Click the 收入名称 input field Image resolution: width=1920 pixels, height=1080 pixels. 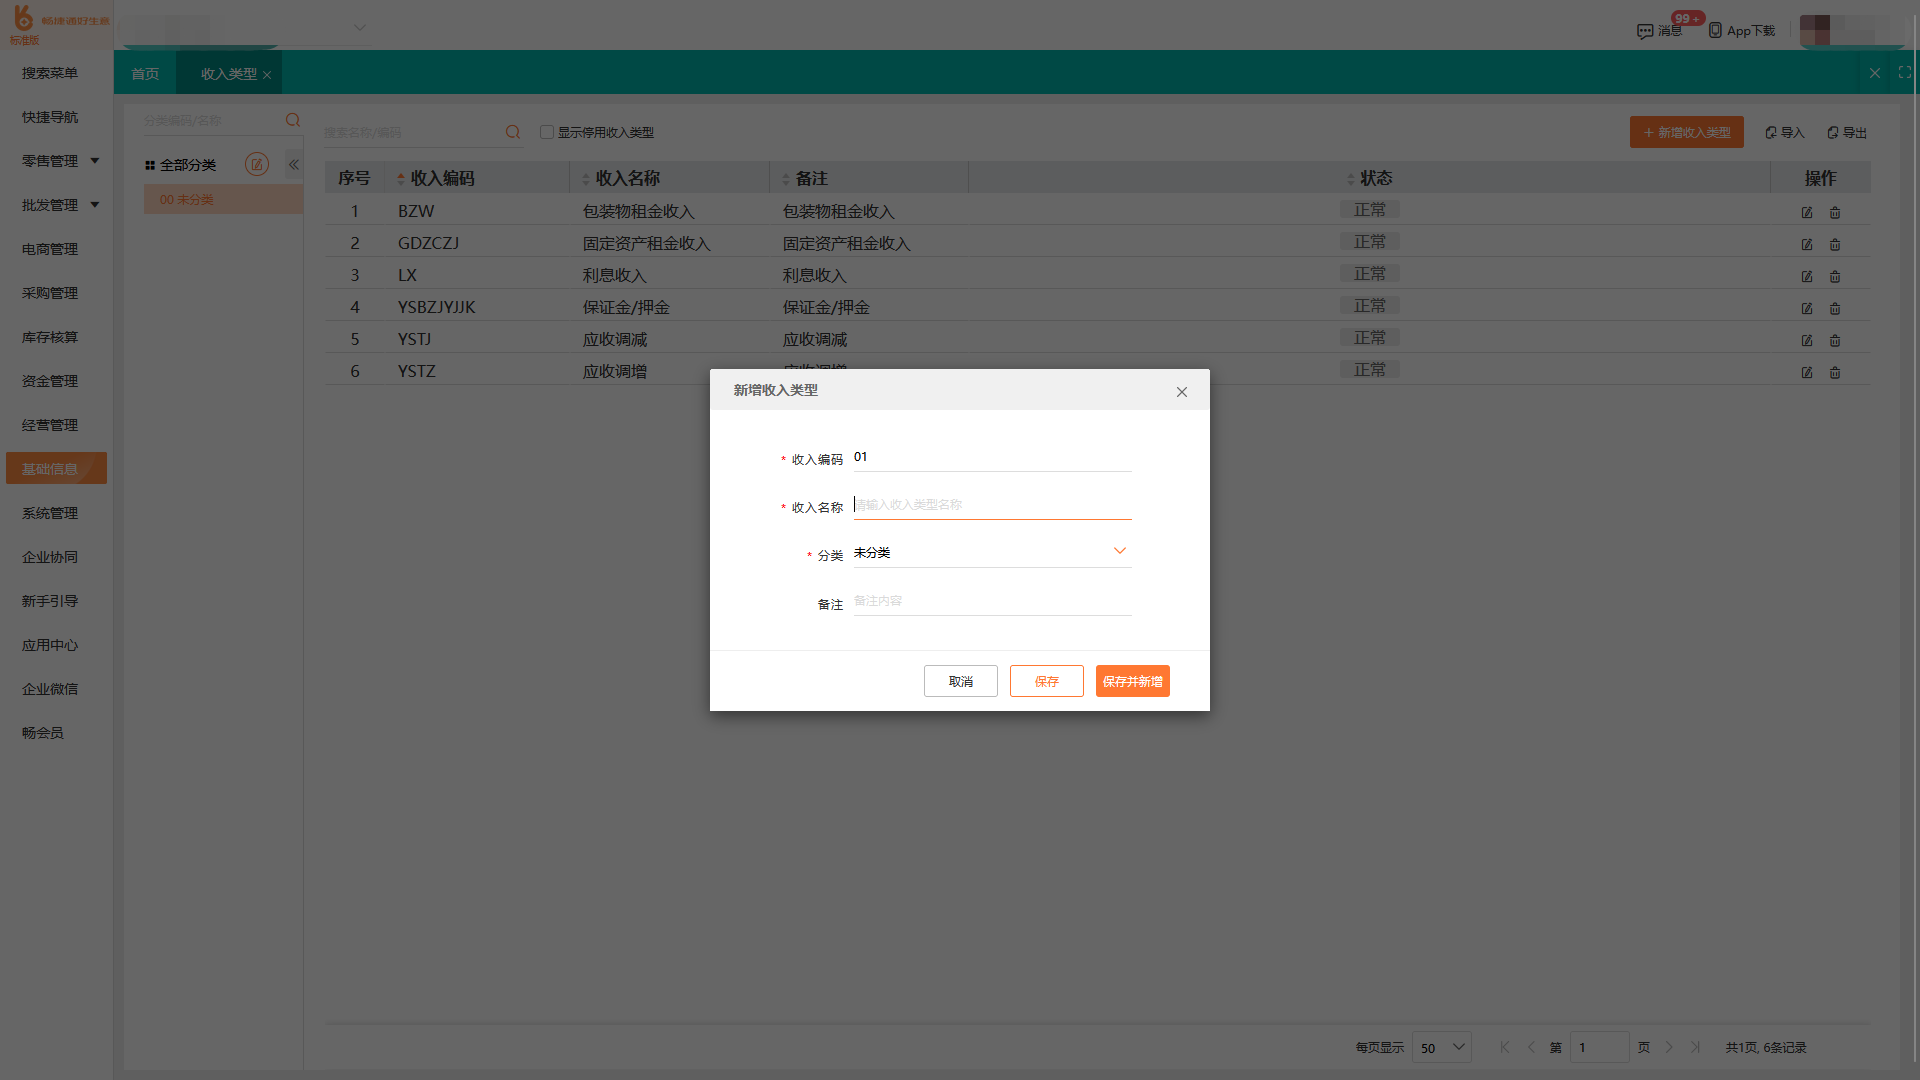[x=993, y=505]
